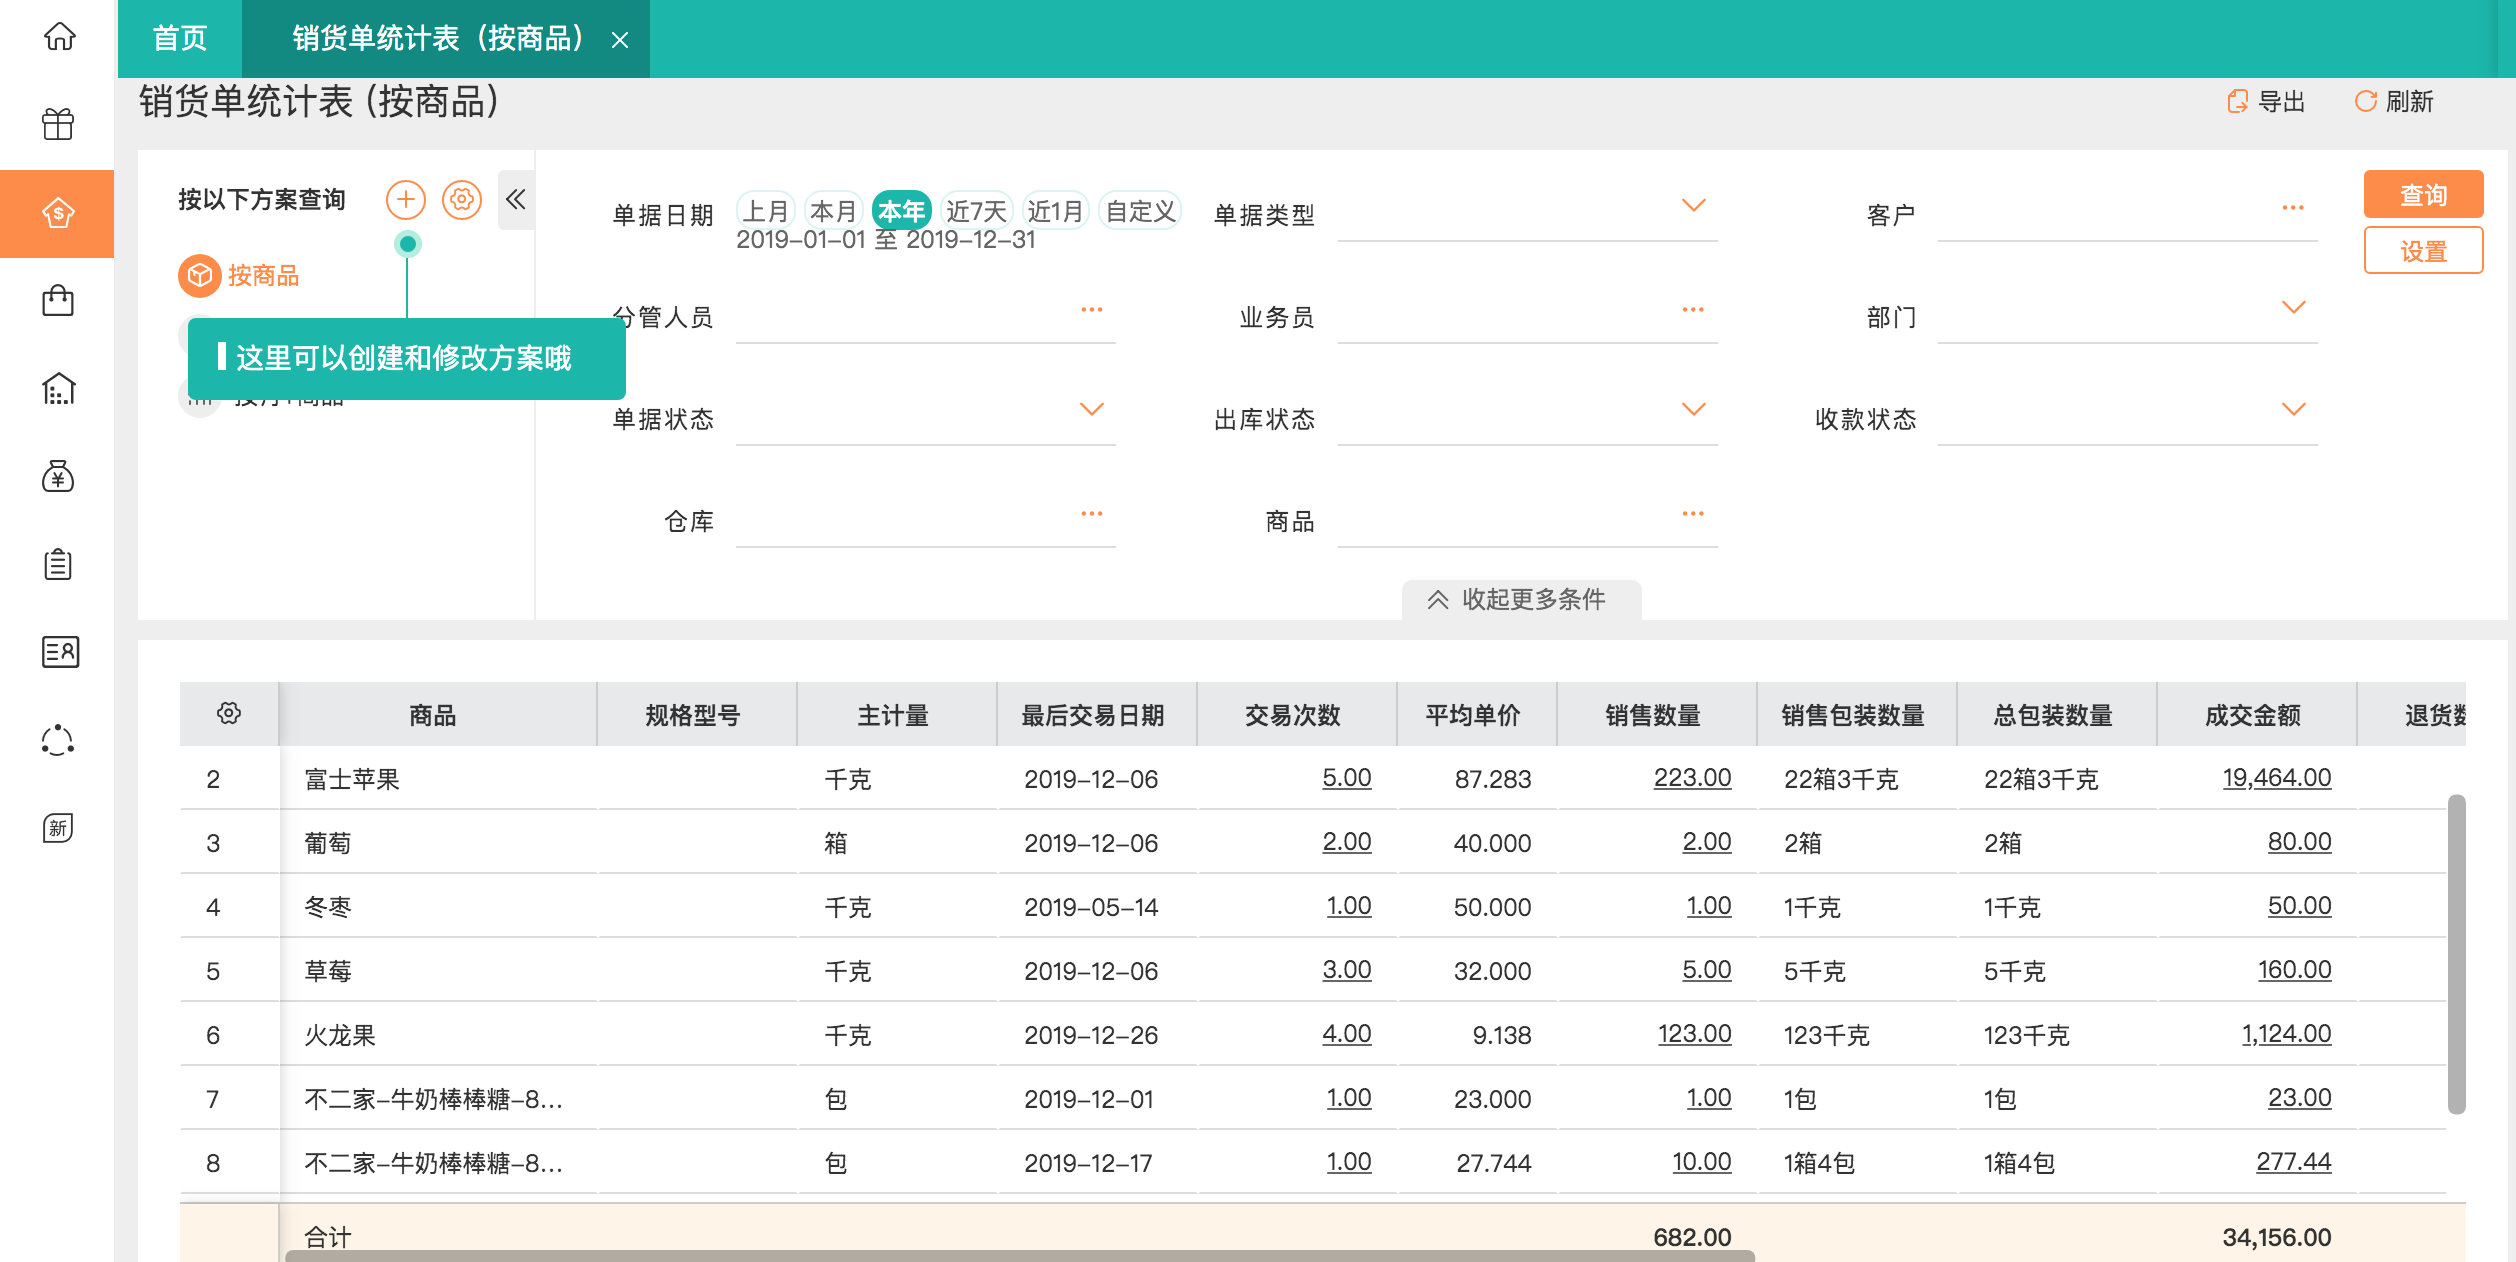The width and height of the screenshot is (2516, 1262).
Task: Expand the 收款状态 dropdown
Action: coord(2302,415)
